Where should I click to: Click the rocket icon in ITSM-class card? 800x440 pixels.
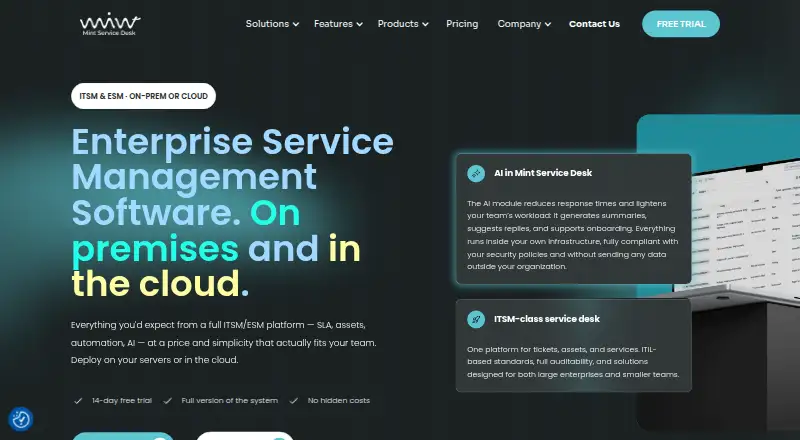click(476, 320)
